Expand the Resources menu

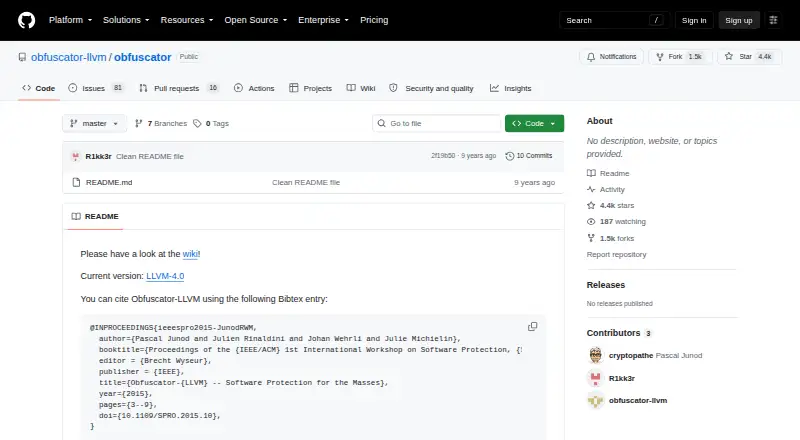click(187, 20)
